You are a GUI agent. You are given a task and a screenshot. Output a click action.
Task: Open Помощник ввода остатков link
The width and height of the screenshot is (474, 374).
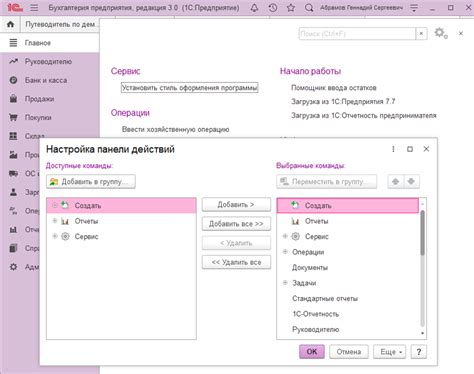pos(334,88)
